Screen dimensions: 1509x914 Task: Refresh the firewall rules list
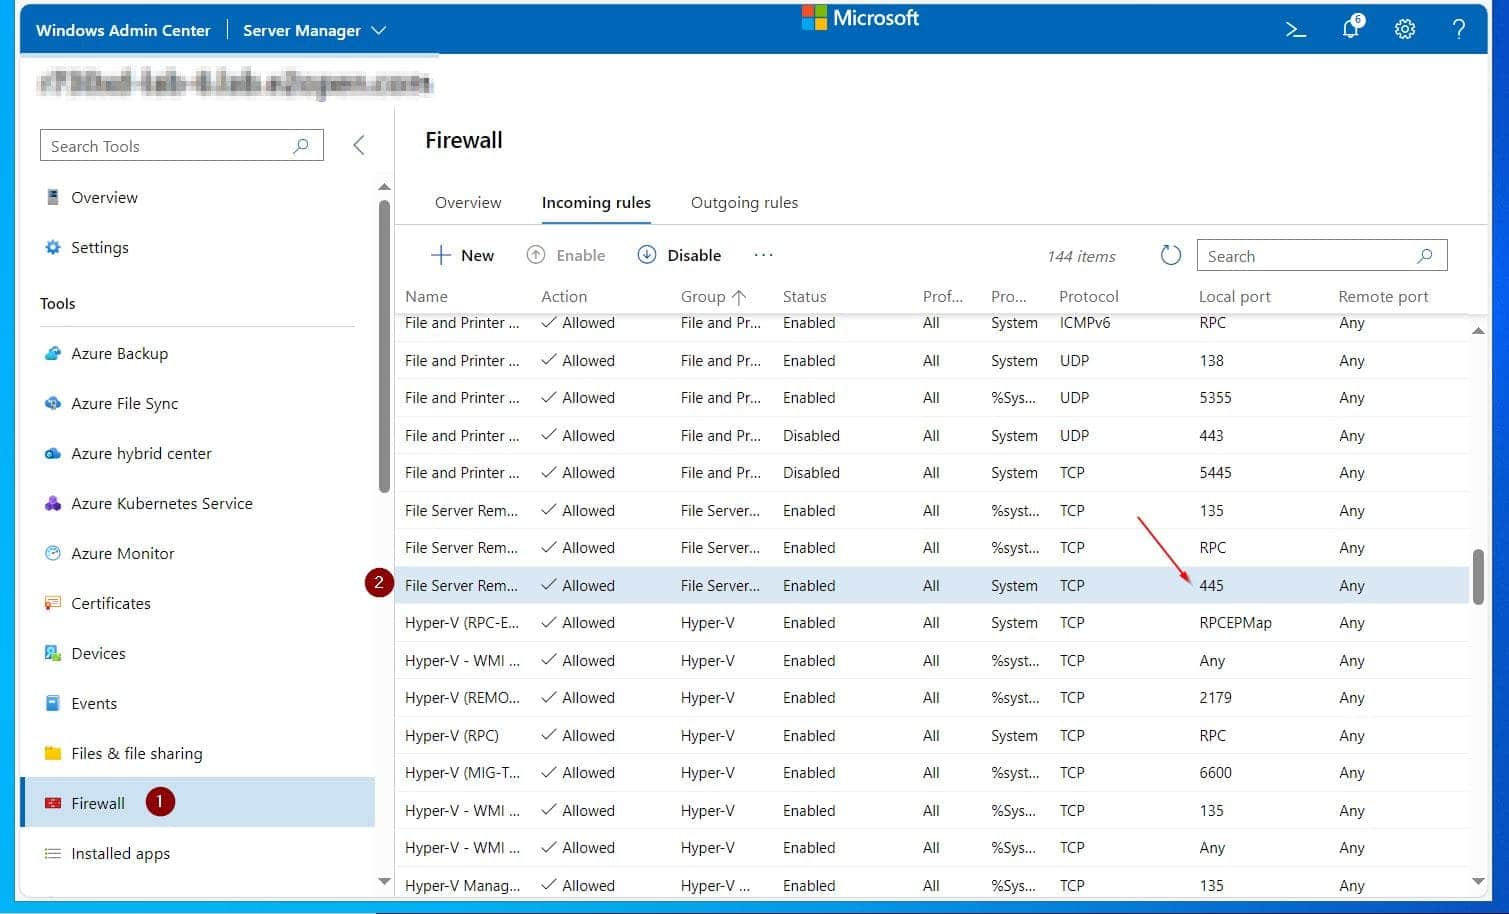point(1170,255)
